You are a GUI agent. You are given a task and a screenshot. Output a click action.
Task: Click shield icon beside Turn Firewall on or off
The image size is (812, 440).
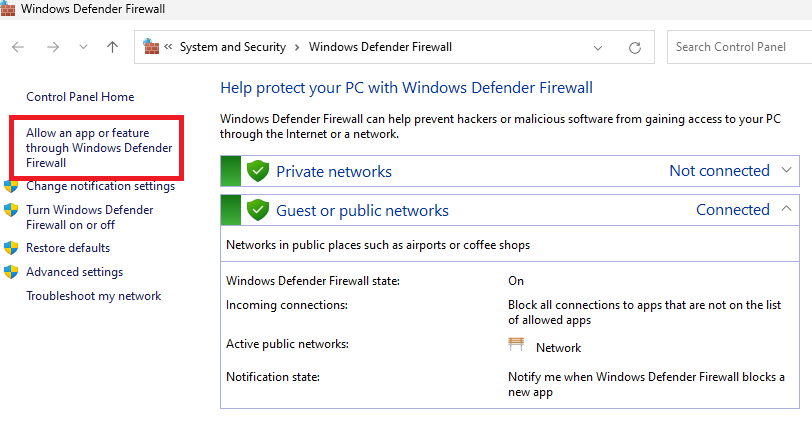11,210
